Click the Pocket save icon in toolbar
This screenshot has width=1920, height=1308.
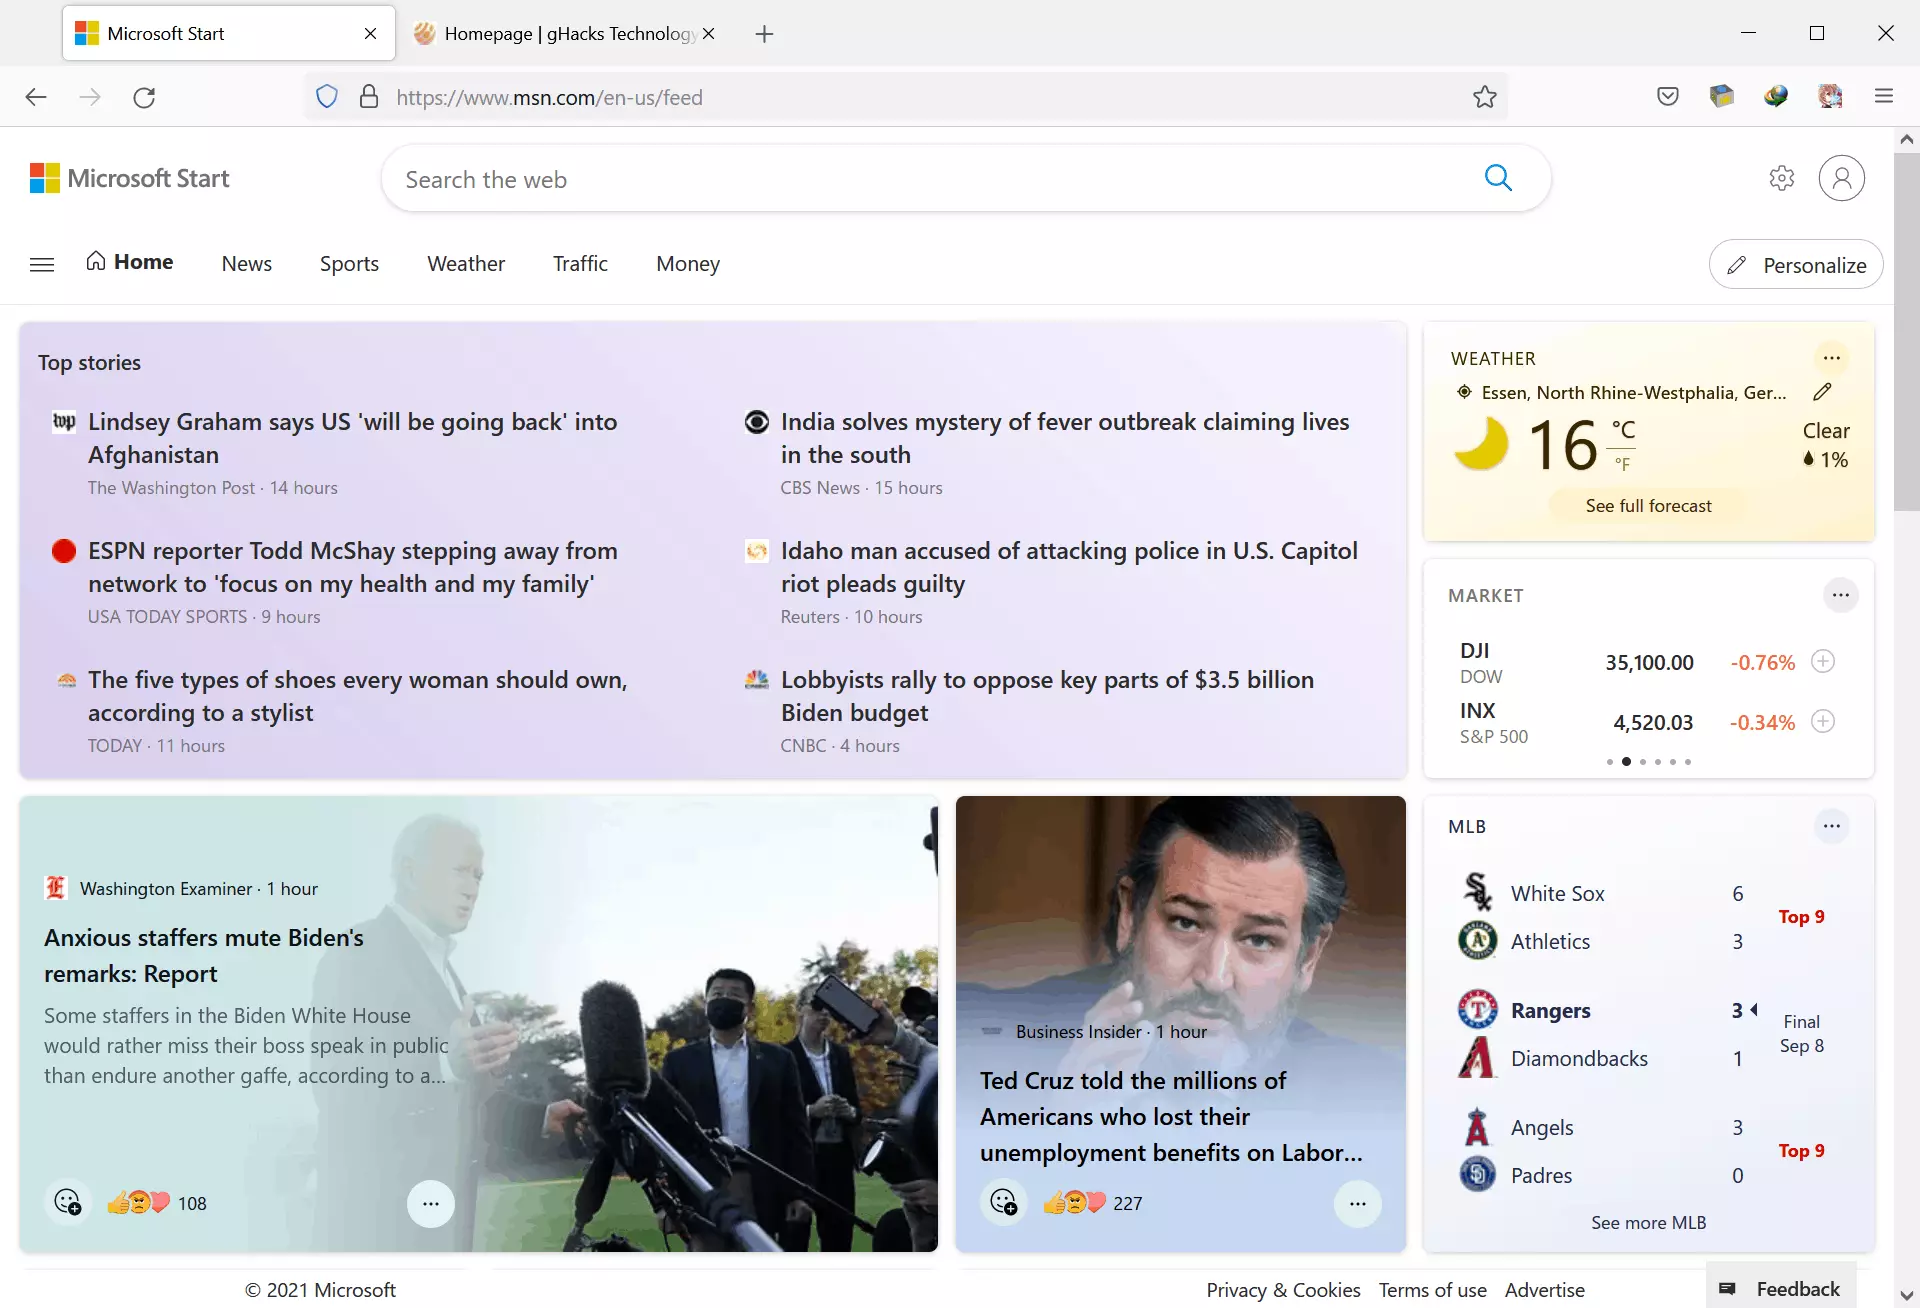click(1666, 96)
